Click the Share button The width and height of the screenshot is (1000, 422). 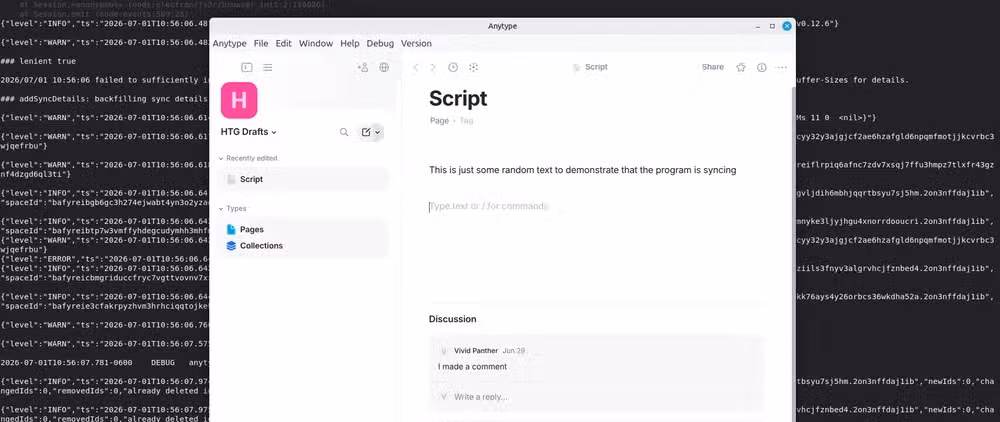point(713,67)
